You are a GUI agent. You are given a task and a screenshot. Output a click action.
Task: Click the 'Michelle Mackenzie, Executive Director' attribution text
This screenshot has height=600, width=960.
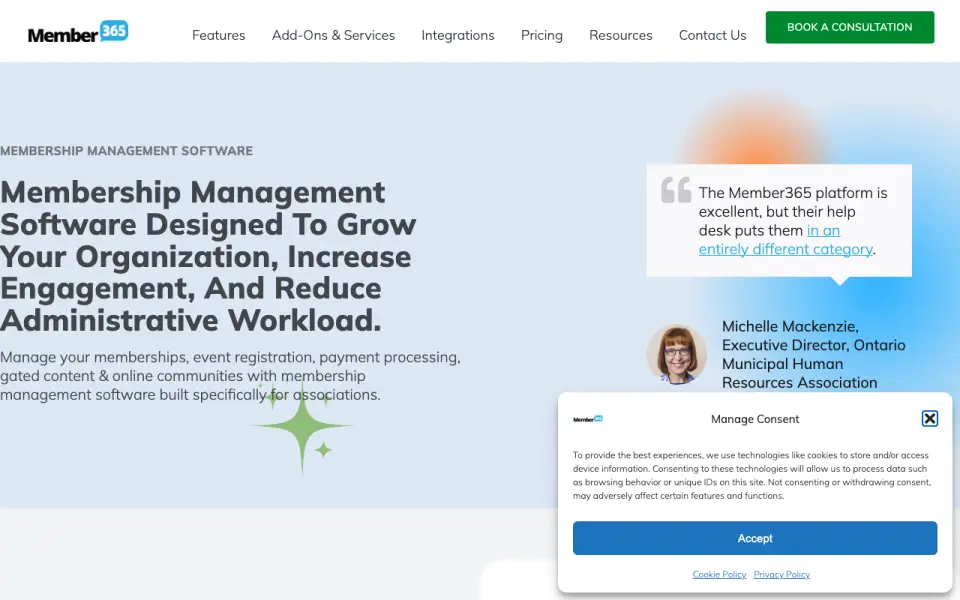point(813,354)
